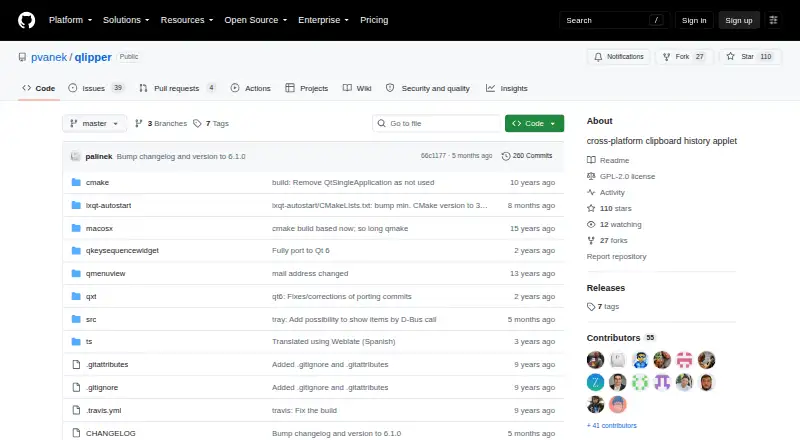The image size is (800, 440).
Task: Open the cmake folder
Action: 97,182
